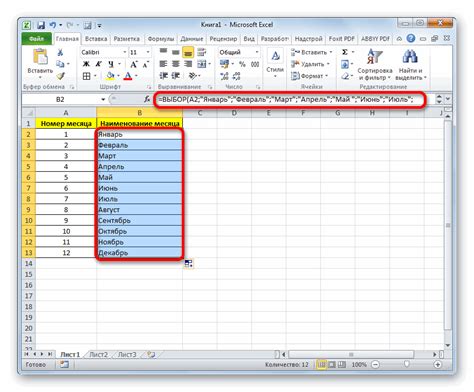Image resolution: width=474 pixels, height=392 pixels.
Task: Apply comma style 000 format
Action: pyautogui.click(x=255, y=64)
